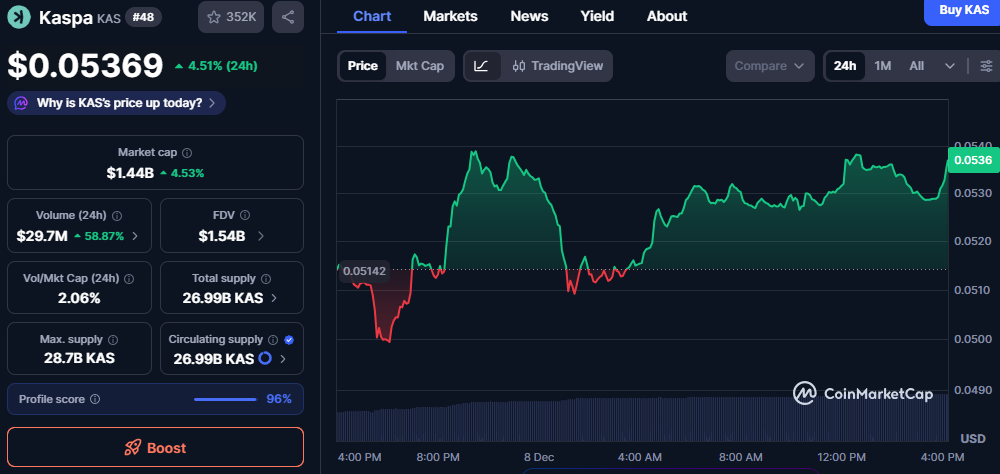Click the Profile score info icon
This screenshot has width=1000, height=474.
click(95, 399)
